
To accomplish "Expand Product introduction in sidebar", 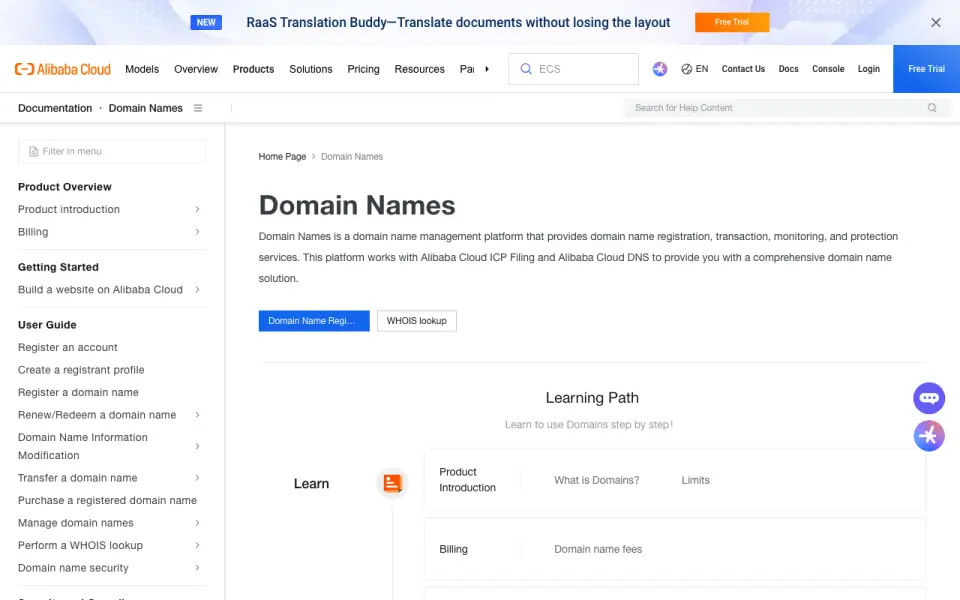I will (109, 209).
